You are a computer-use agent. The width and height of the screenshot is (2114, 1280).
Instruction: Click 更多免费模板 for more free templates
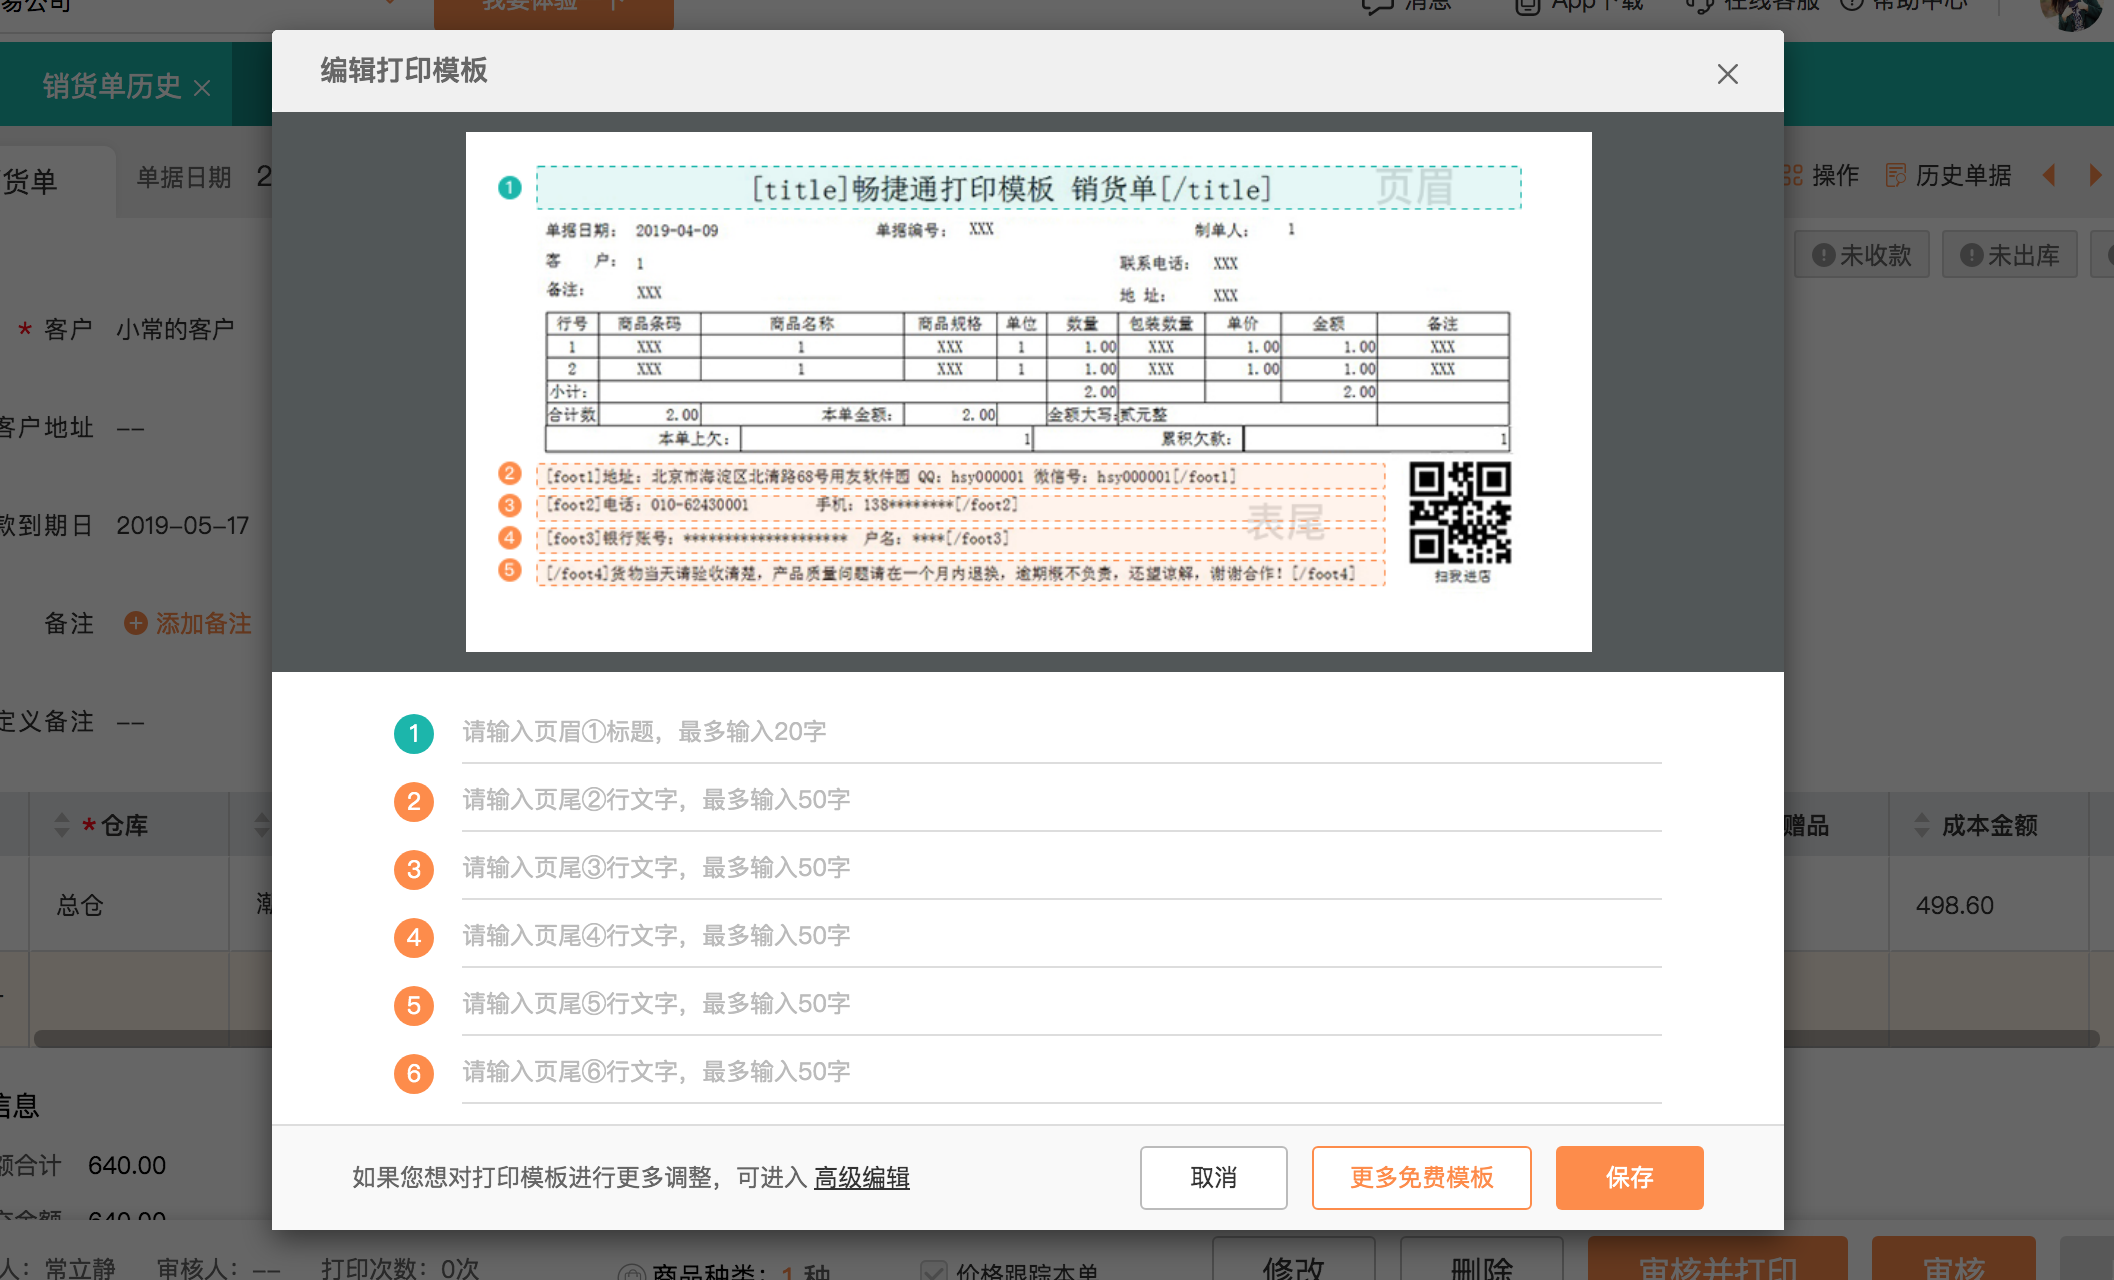1421,1177
